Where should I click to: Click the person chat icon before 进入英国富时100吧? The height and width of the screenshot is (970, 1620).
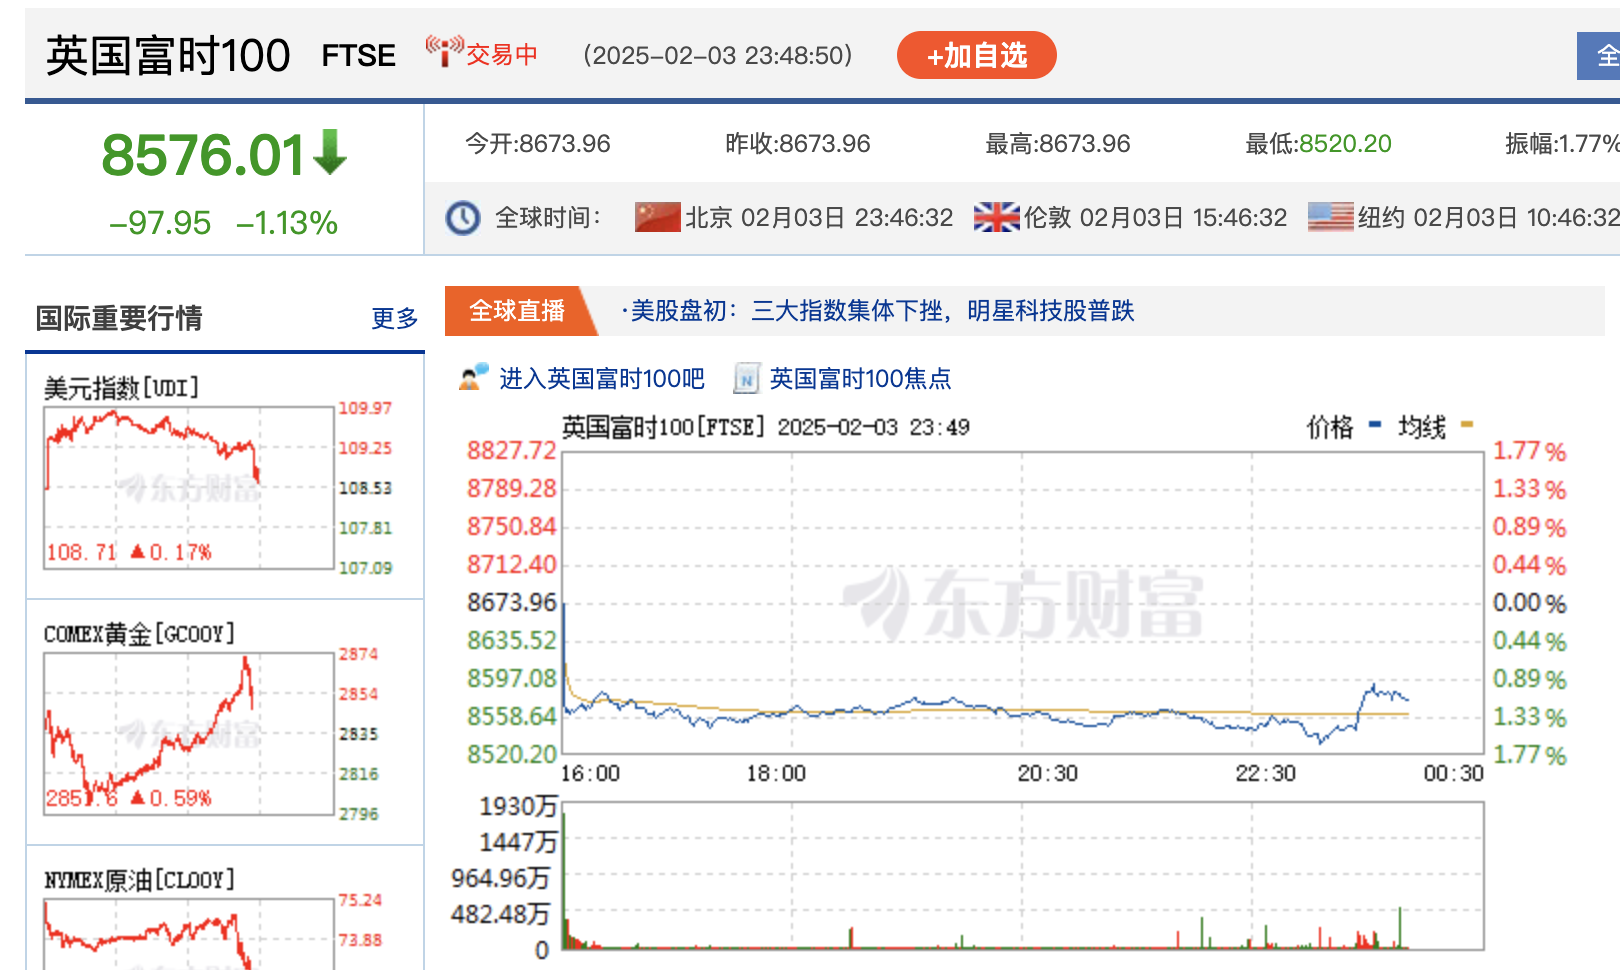click(x=470, y=378)
